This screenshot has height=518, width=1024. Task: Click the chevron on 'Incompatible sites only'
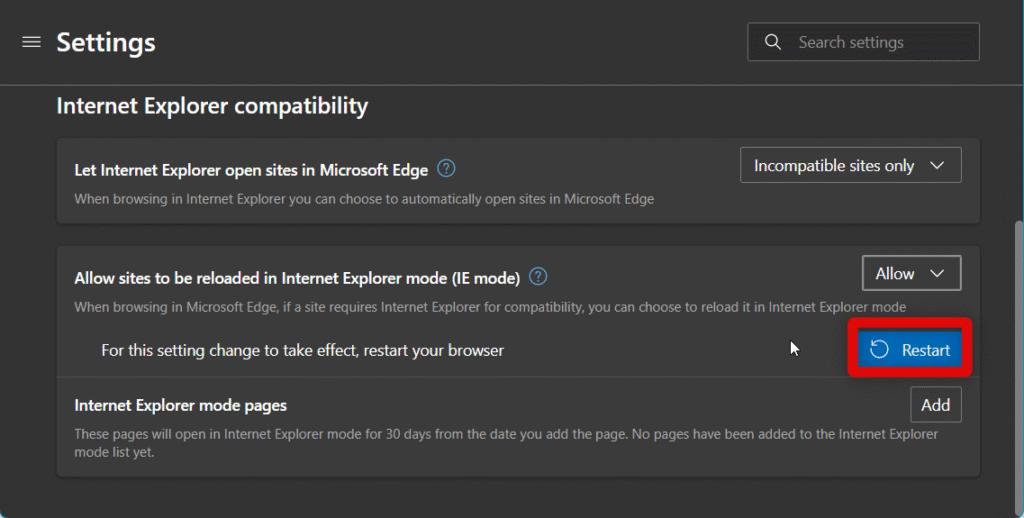coord(937,166)
